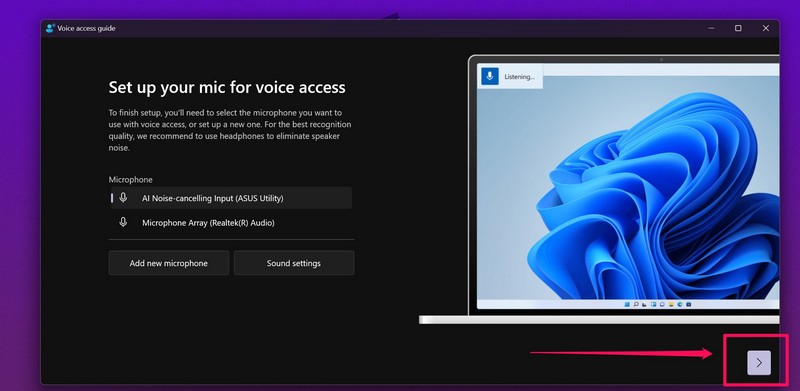Click the Search icon in the illustrated taskbar
The width and height of the screenshot is (800, 391).
point(636,304)
